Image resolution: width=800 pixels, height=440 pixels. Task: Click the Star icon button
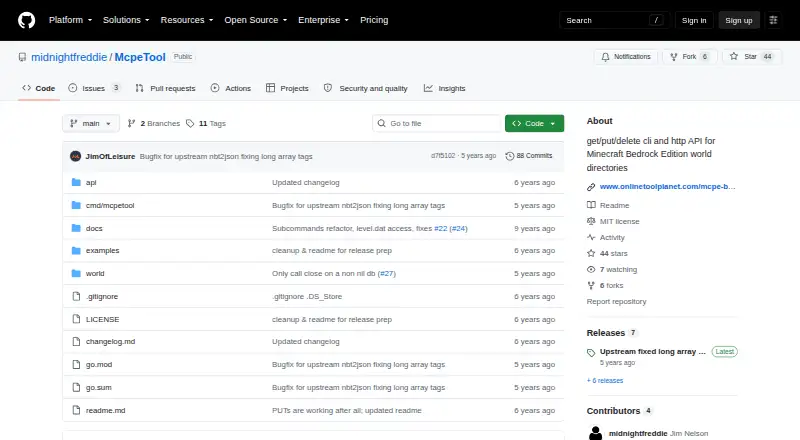734,57
